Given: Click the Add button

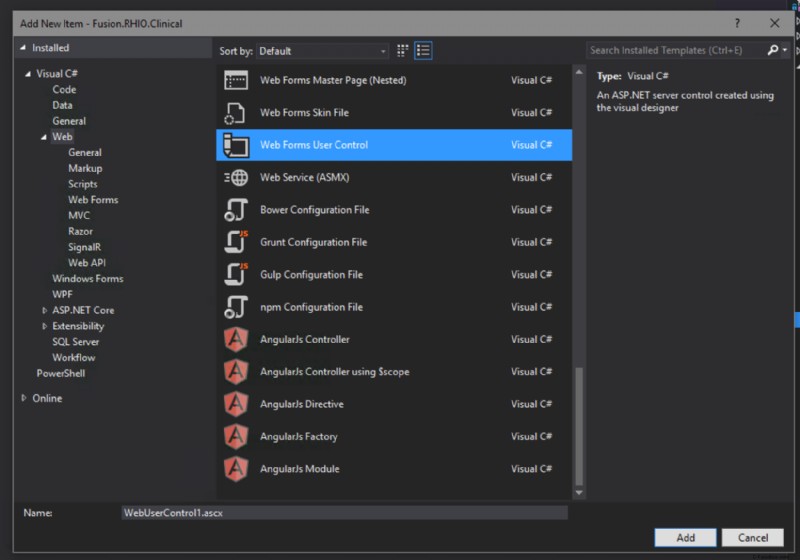Looking at the screenshot, I should [685, 537].
